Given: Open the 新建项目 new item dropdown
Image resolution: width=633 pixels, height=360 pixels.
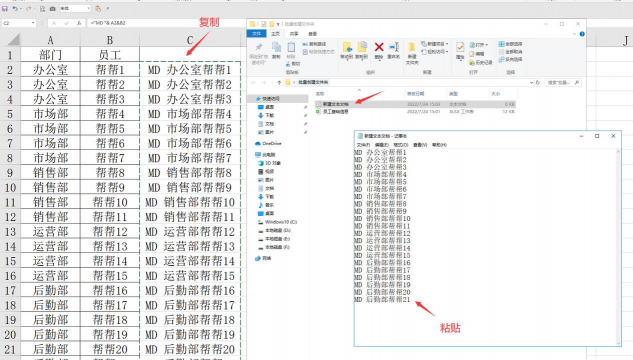Looking at the screenshot, I should click(434, 44).
